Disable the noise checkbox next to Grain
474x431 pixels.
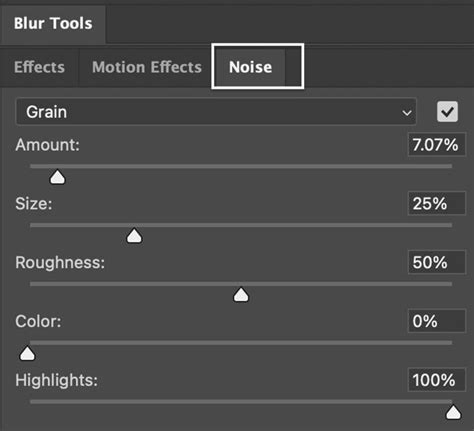[447, 112]
